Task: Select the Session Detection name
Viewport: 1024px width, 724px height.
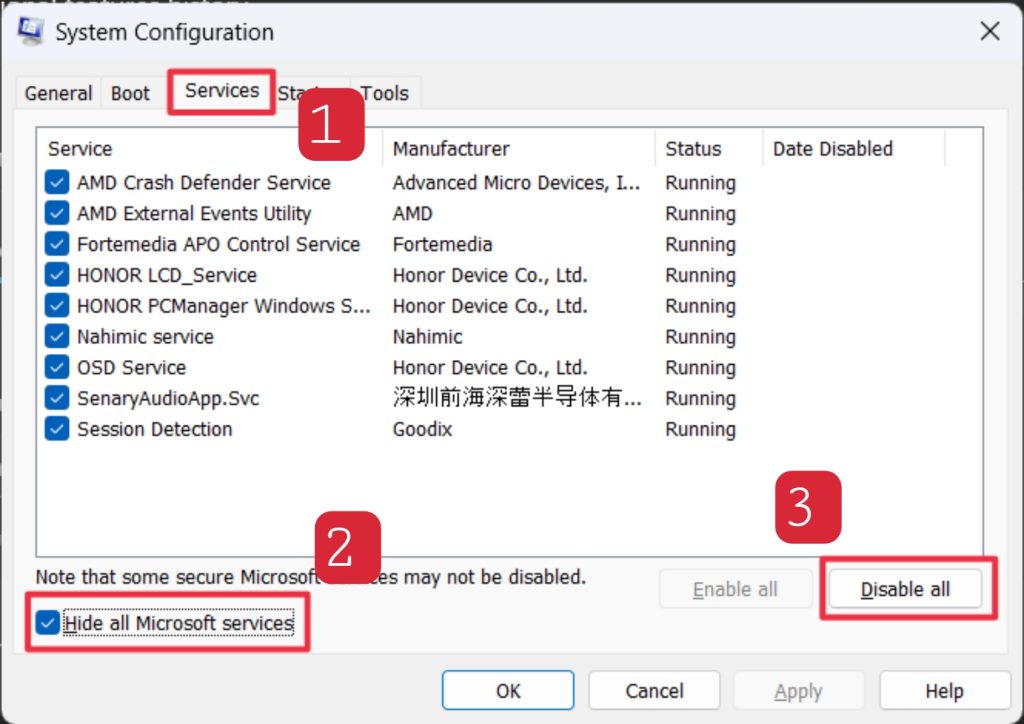Action: pos(155,429)
